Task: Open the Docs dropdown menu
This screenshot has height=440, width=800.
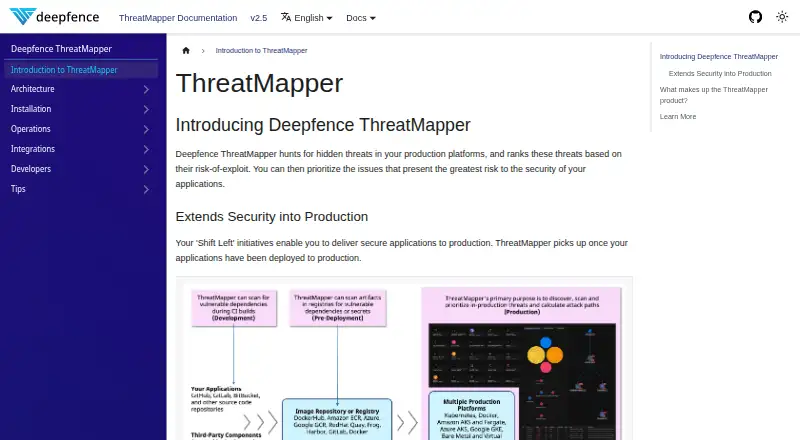Action: coord(361,18)
